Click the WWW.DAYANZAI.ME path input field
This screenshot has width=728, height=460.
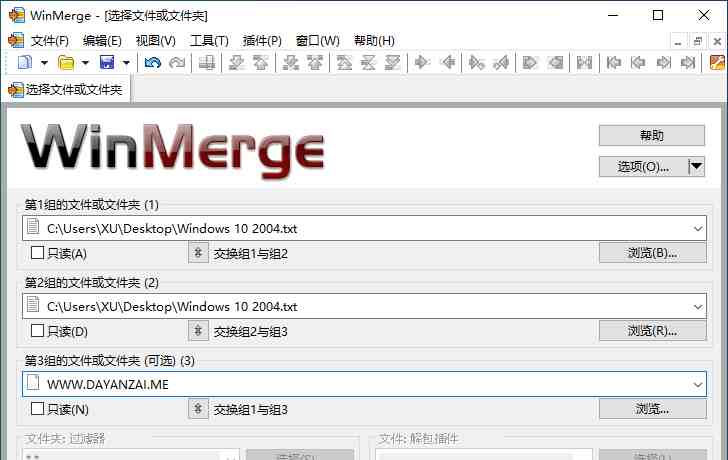[360, 384]
